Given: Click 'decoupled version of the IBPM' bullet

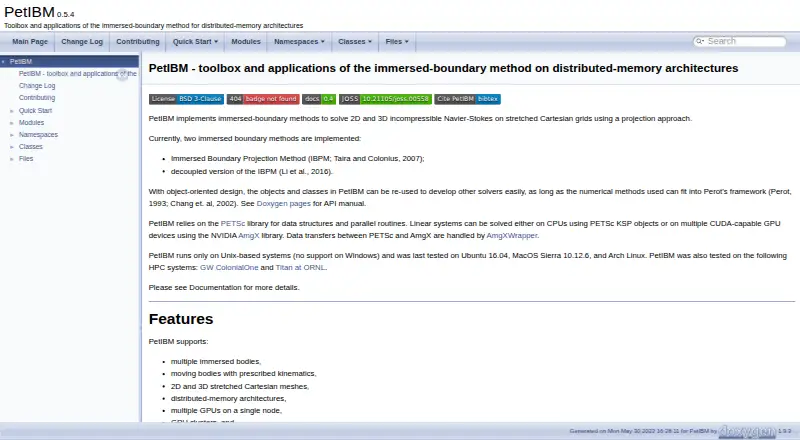Looking at the screenshot, I should click(252, 172).
